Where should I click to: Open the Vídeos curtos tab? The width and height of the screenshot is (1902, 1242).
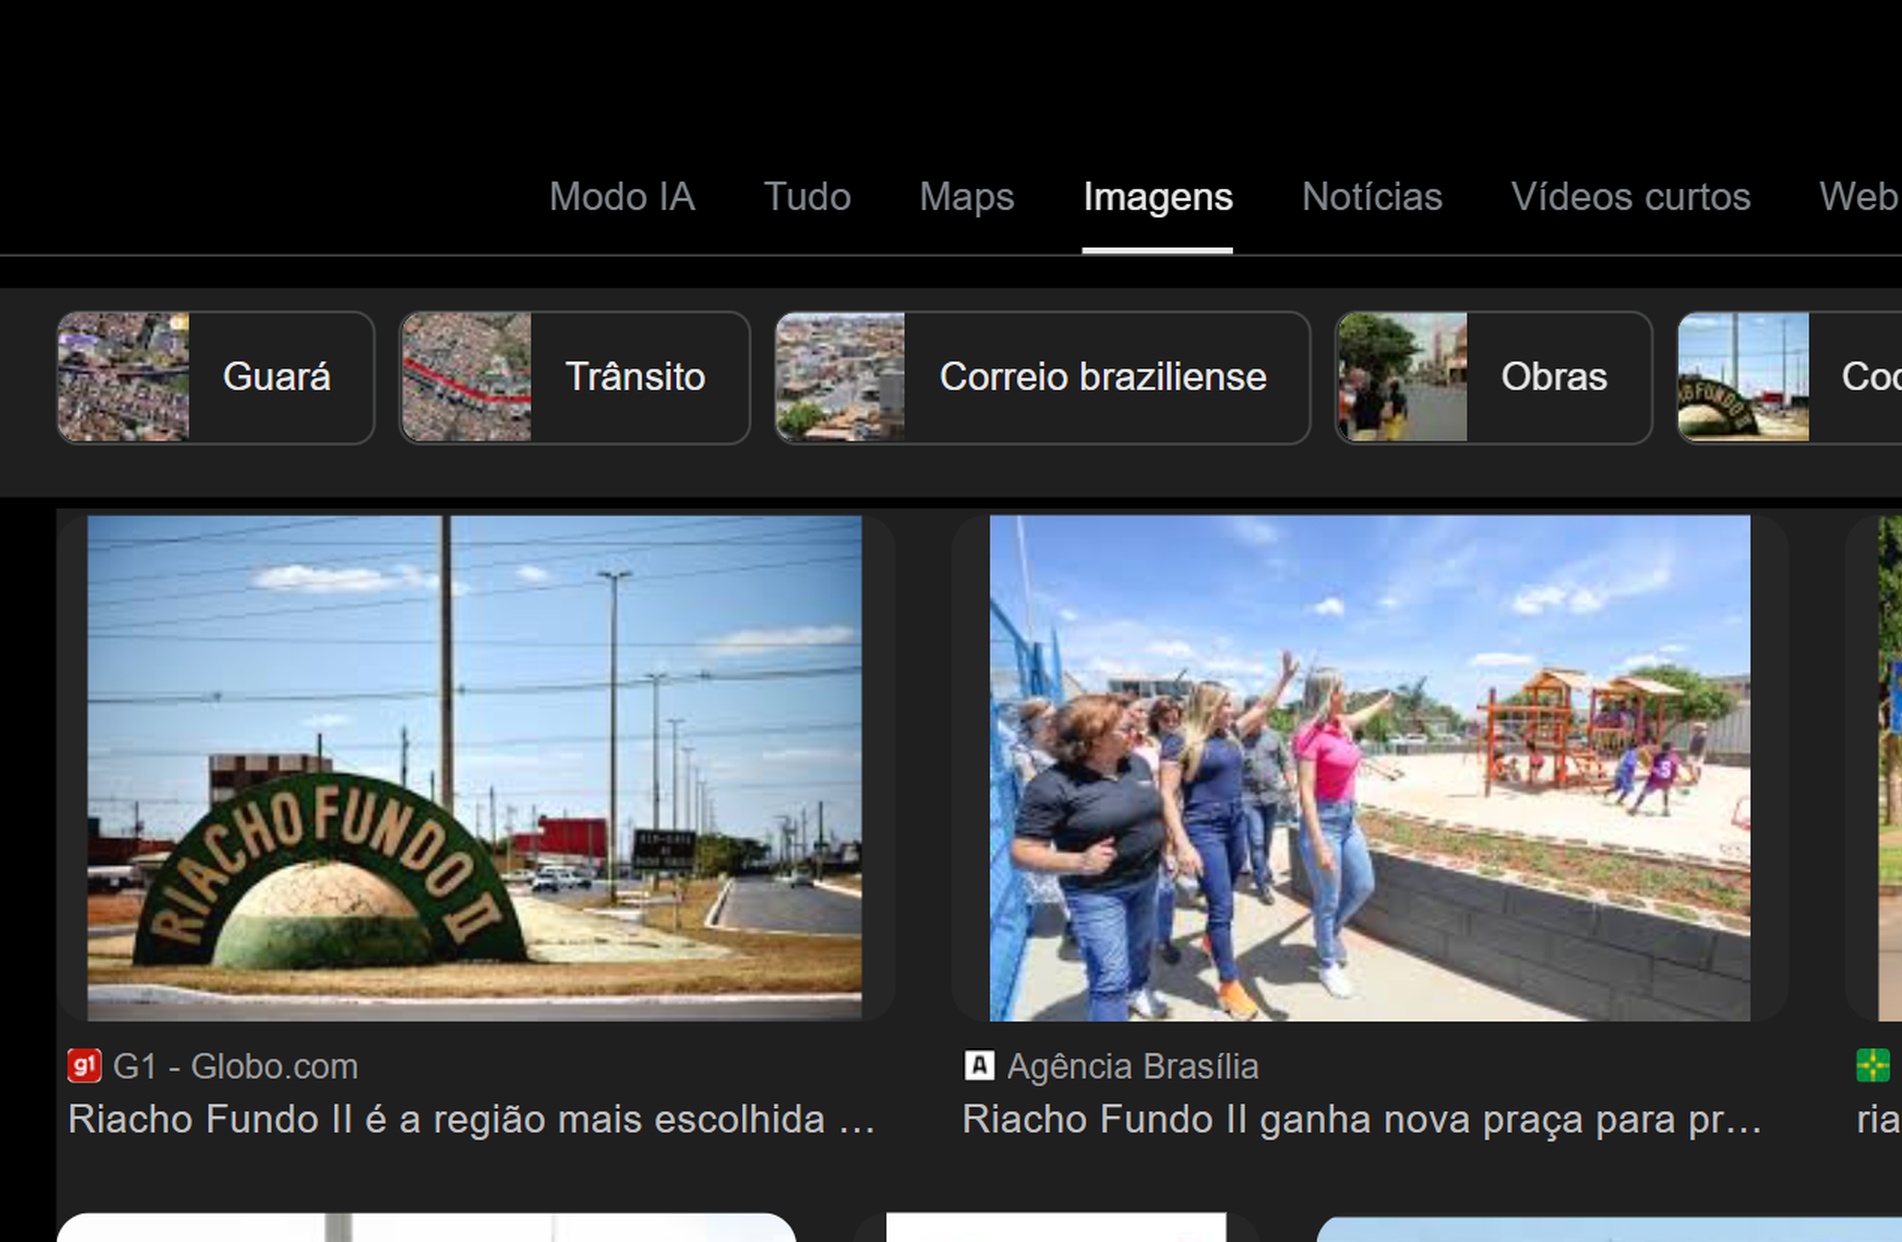(x=1630, y=197)
